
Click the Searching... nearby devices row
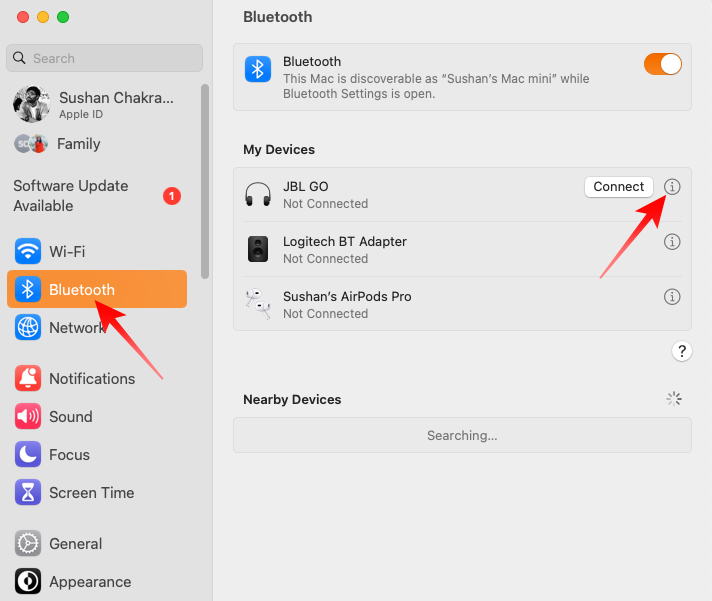[x=462, y=435]
